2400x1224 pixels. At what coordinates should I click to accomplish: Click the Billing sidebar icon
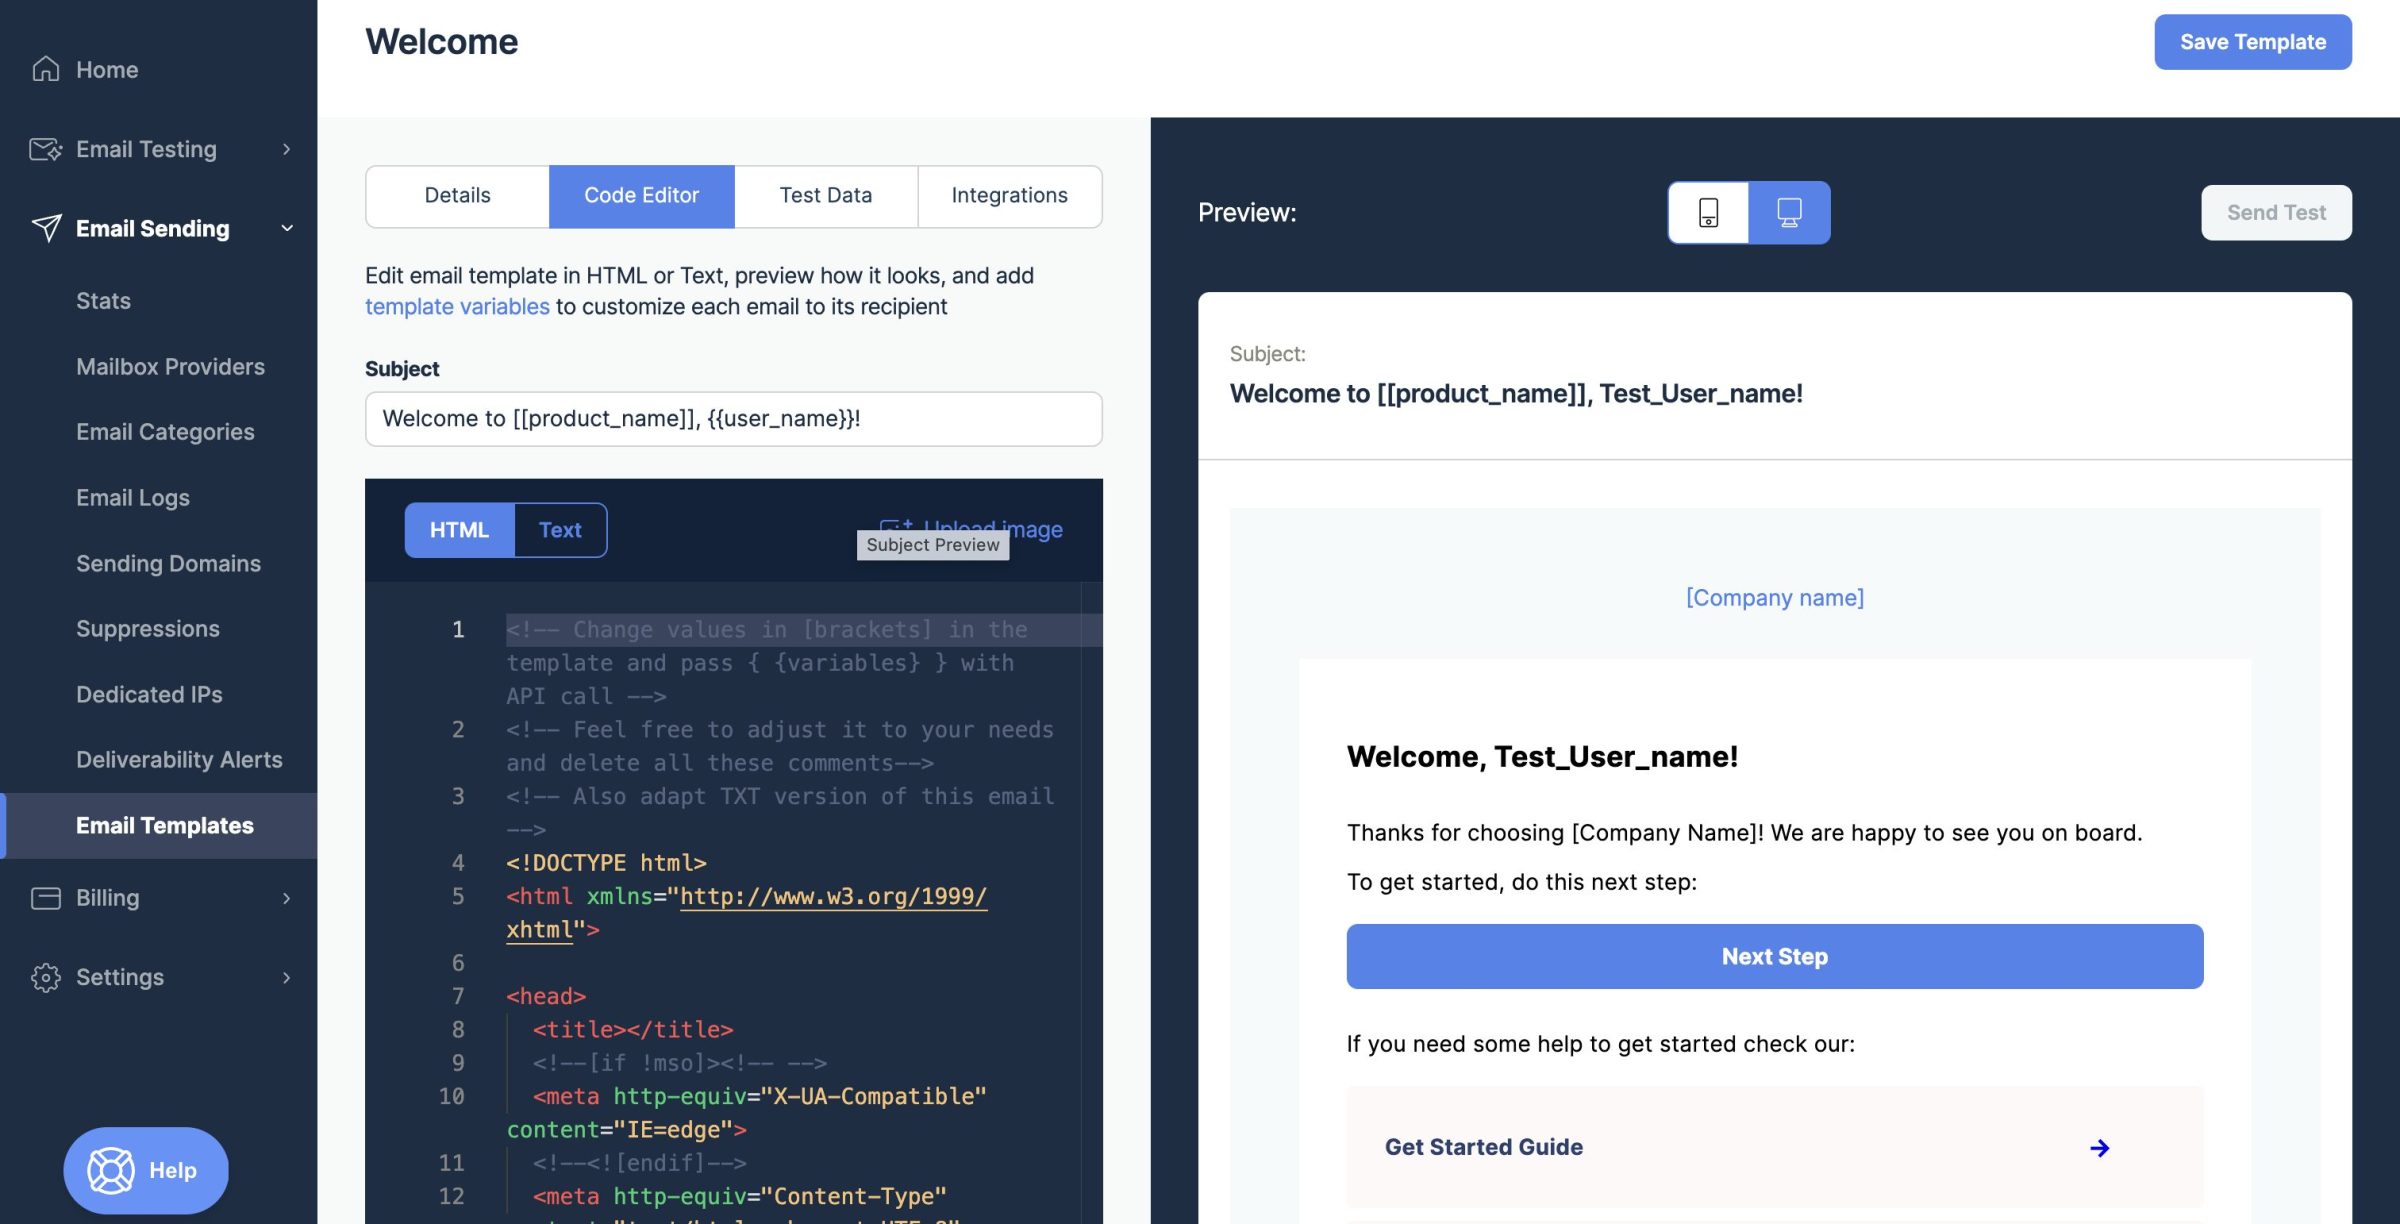(x=45, y=896)
